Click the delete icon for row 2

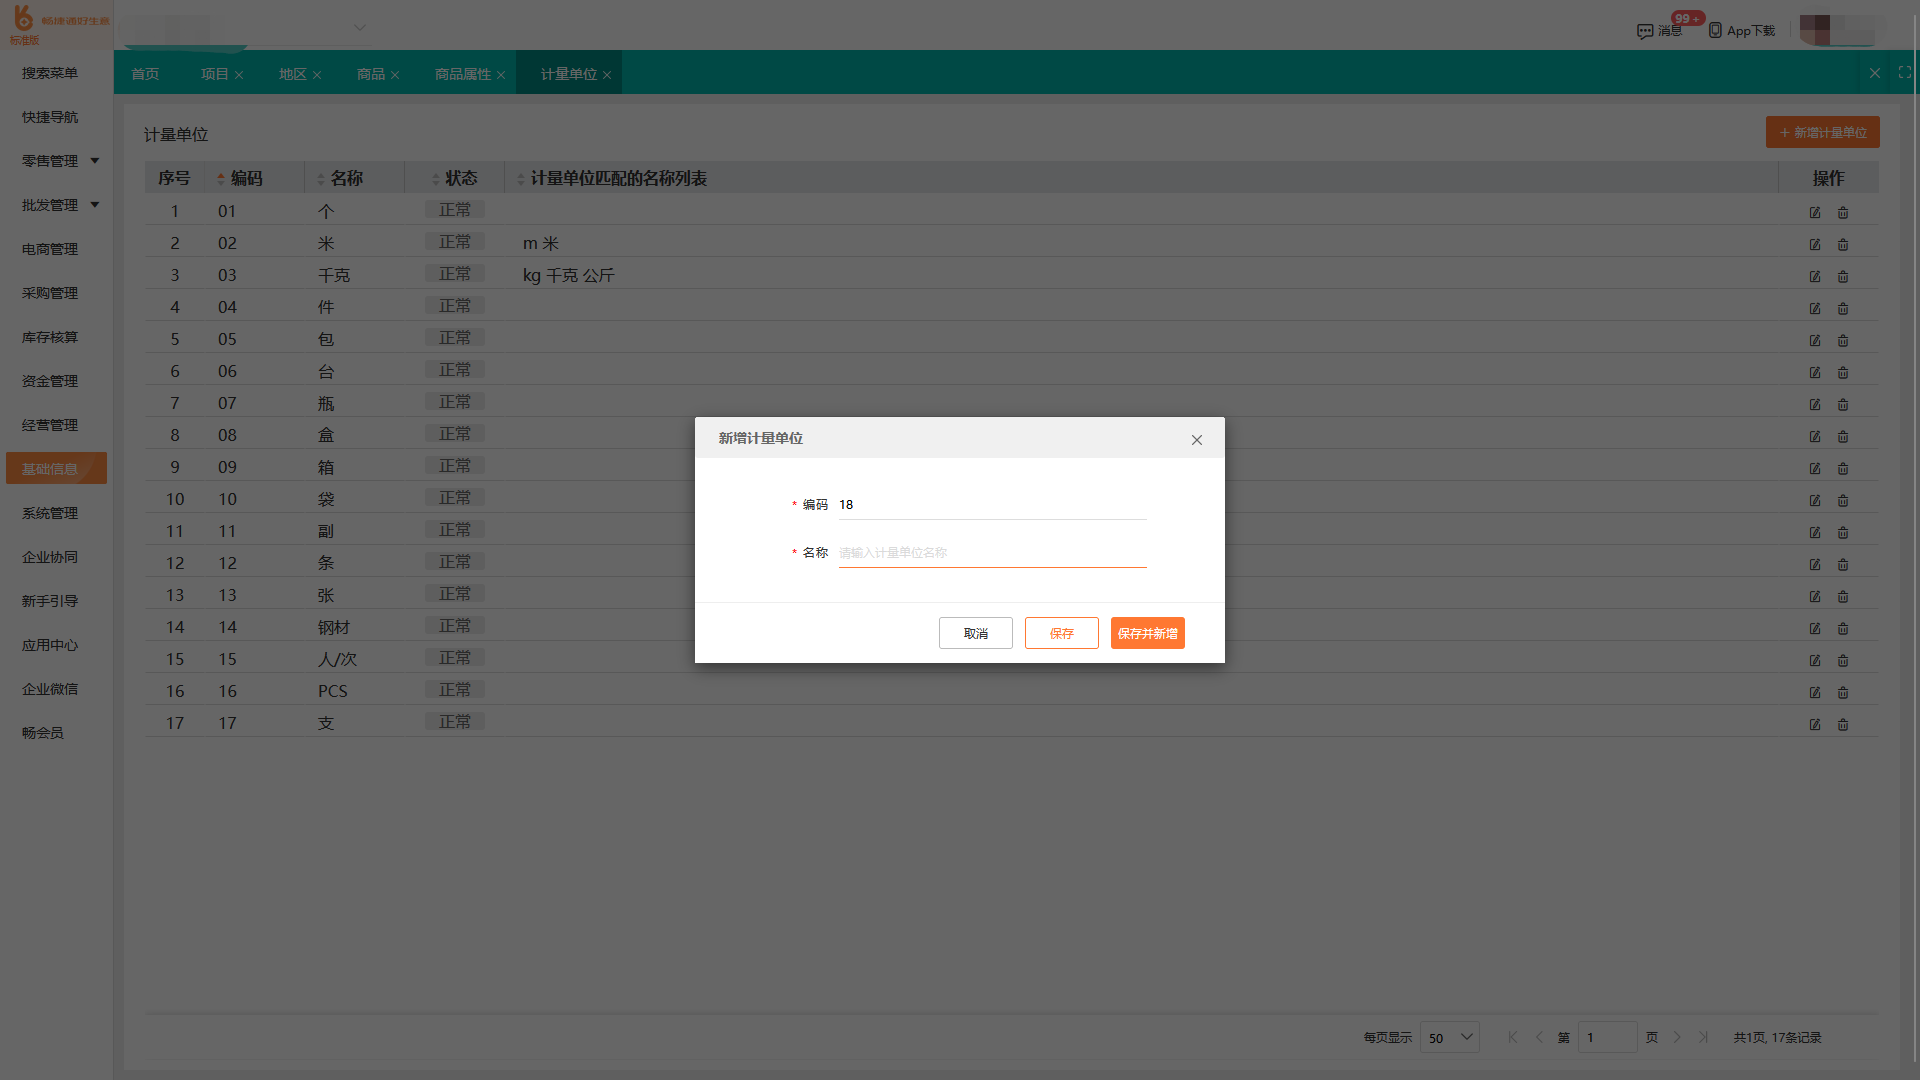point(1844,244)
